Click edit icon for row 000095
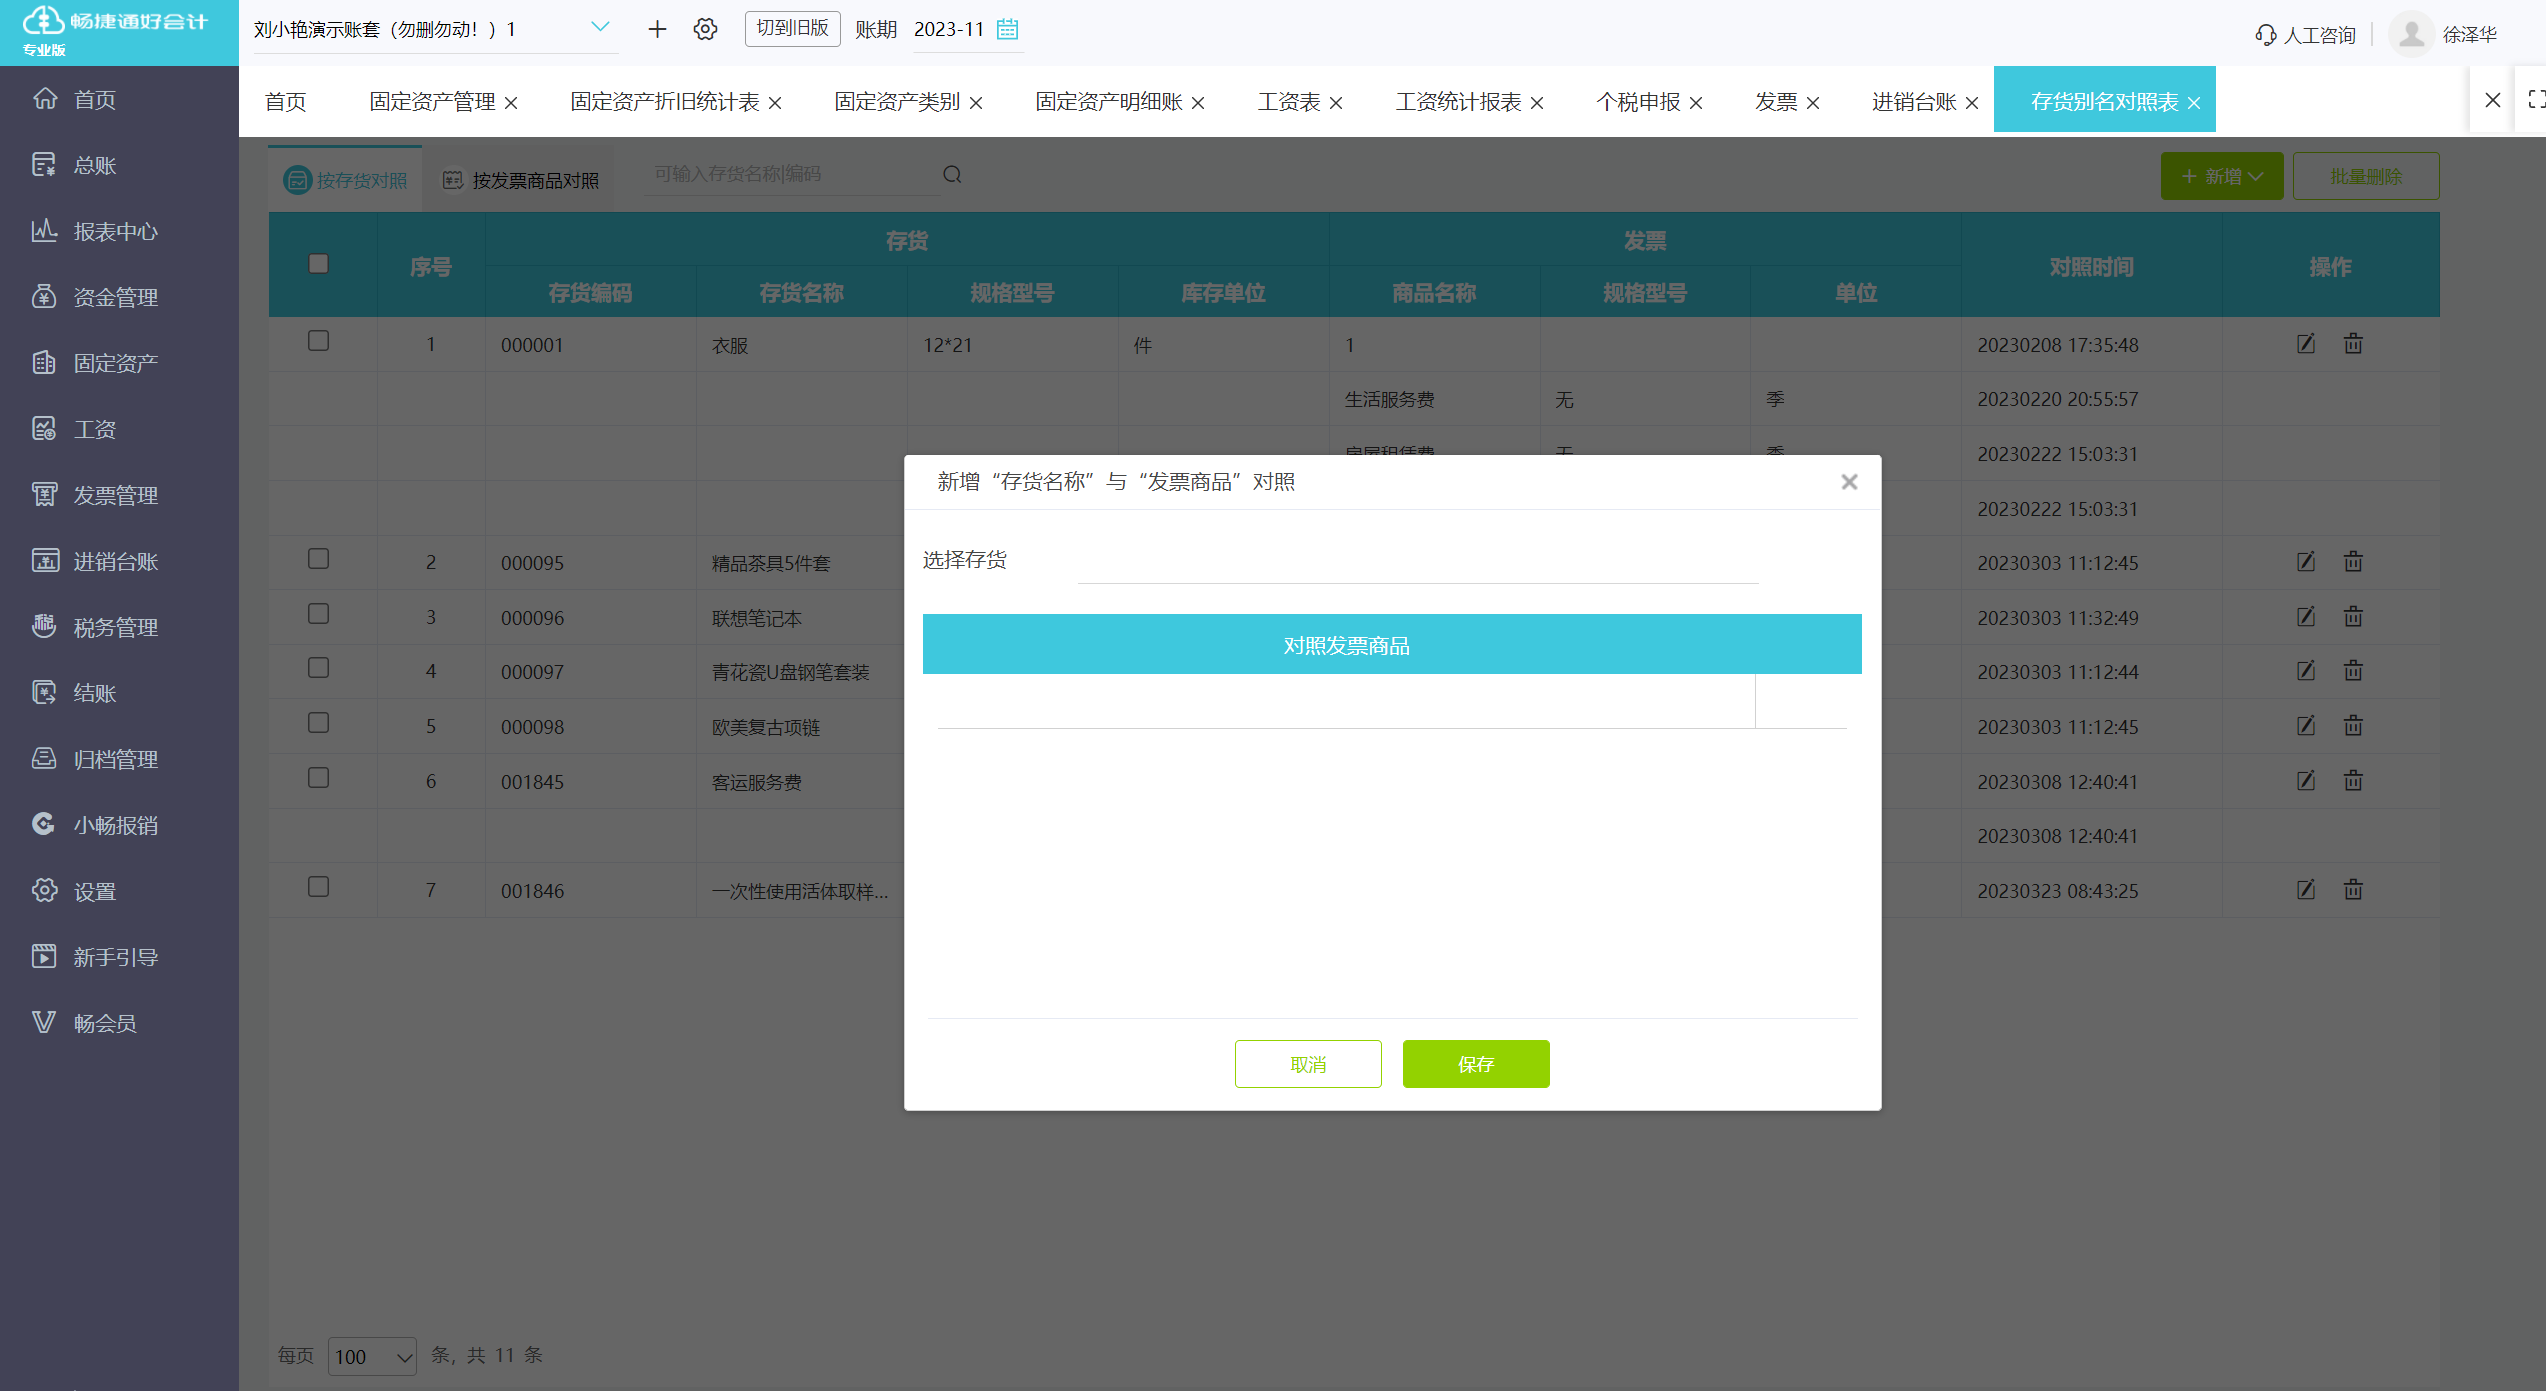The image size is (2546, 1391). pyautogui.click(x=2306, y=562)
